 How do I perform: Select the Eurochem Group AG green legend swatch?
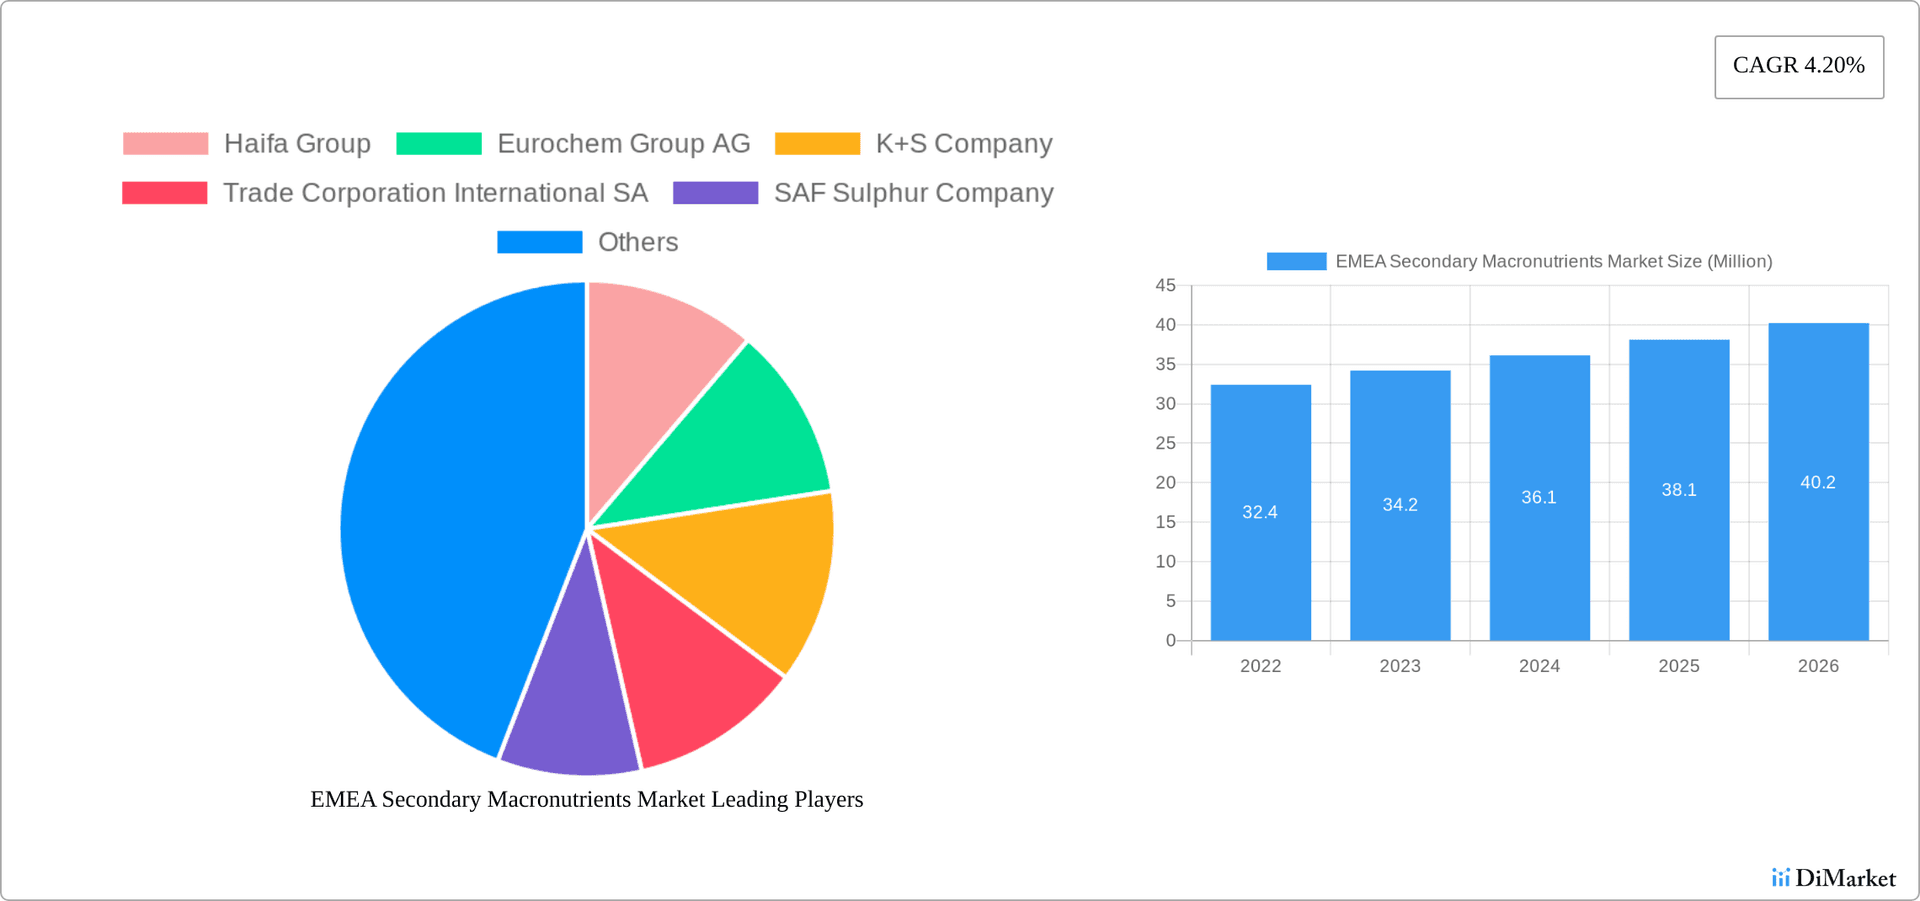440,143
